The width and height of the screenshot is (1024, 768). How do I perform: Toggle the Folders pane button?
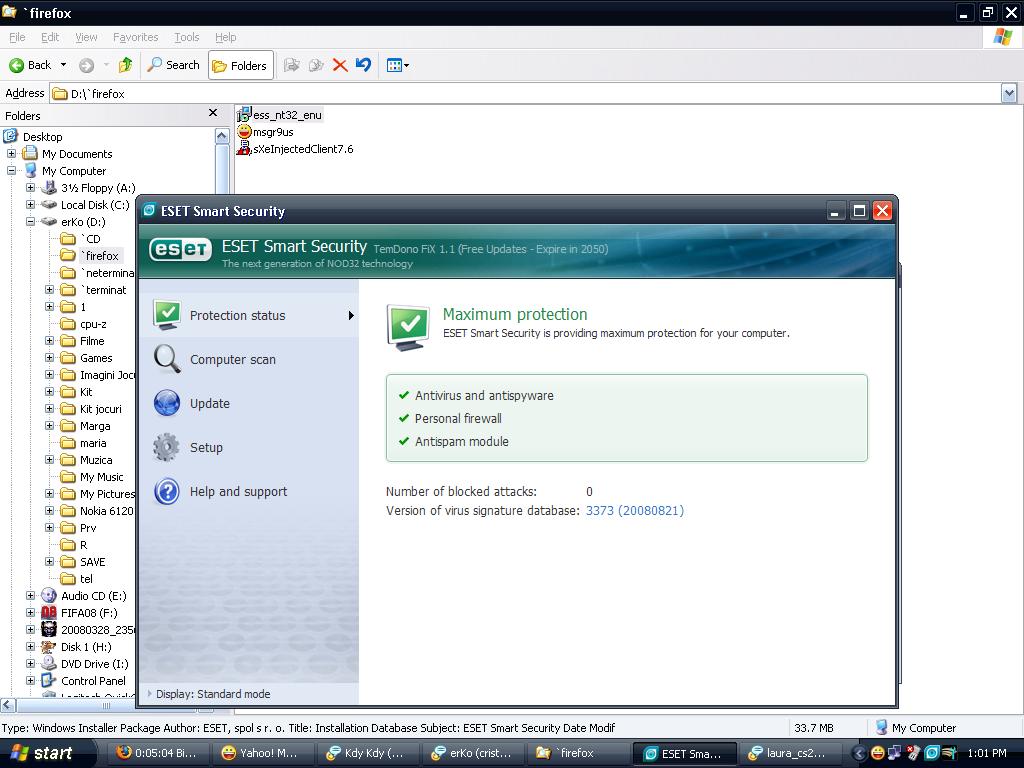239,65
